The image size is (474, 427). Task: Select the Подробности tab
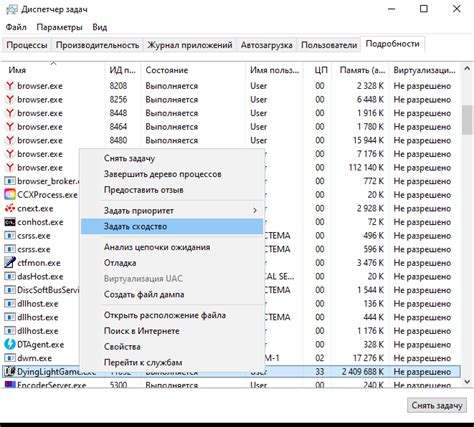point(393,44)
